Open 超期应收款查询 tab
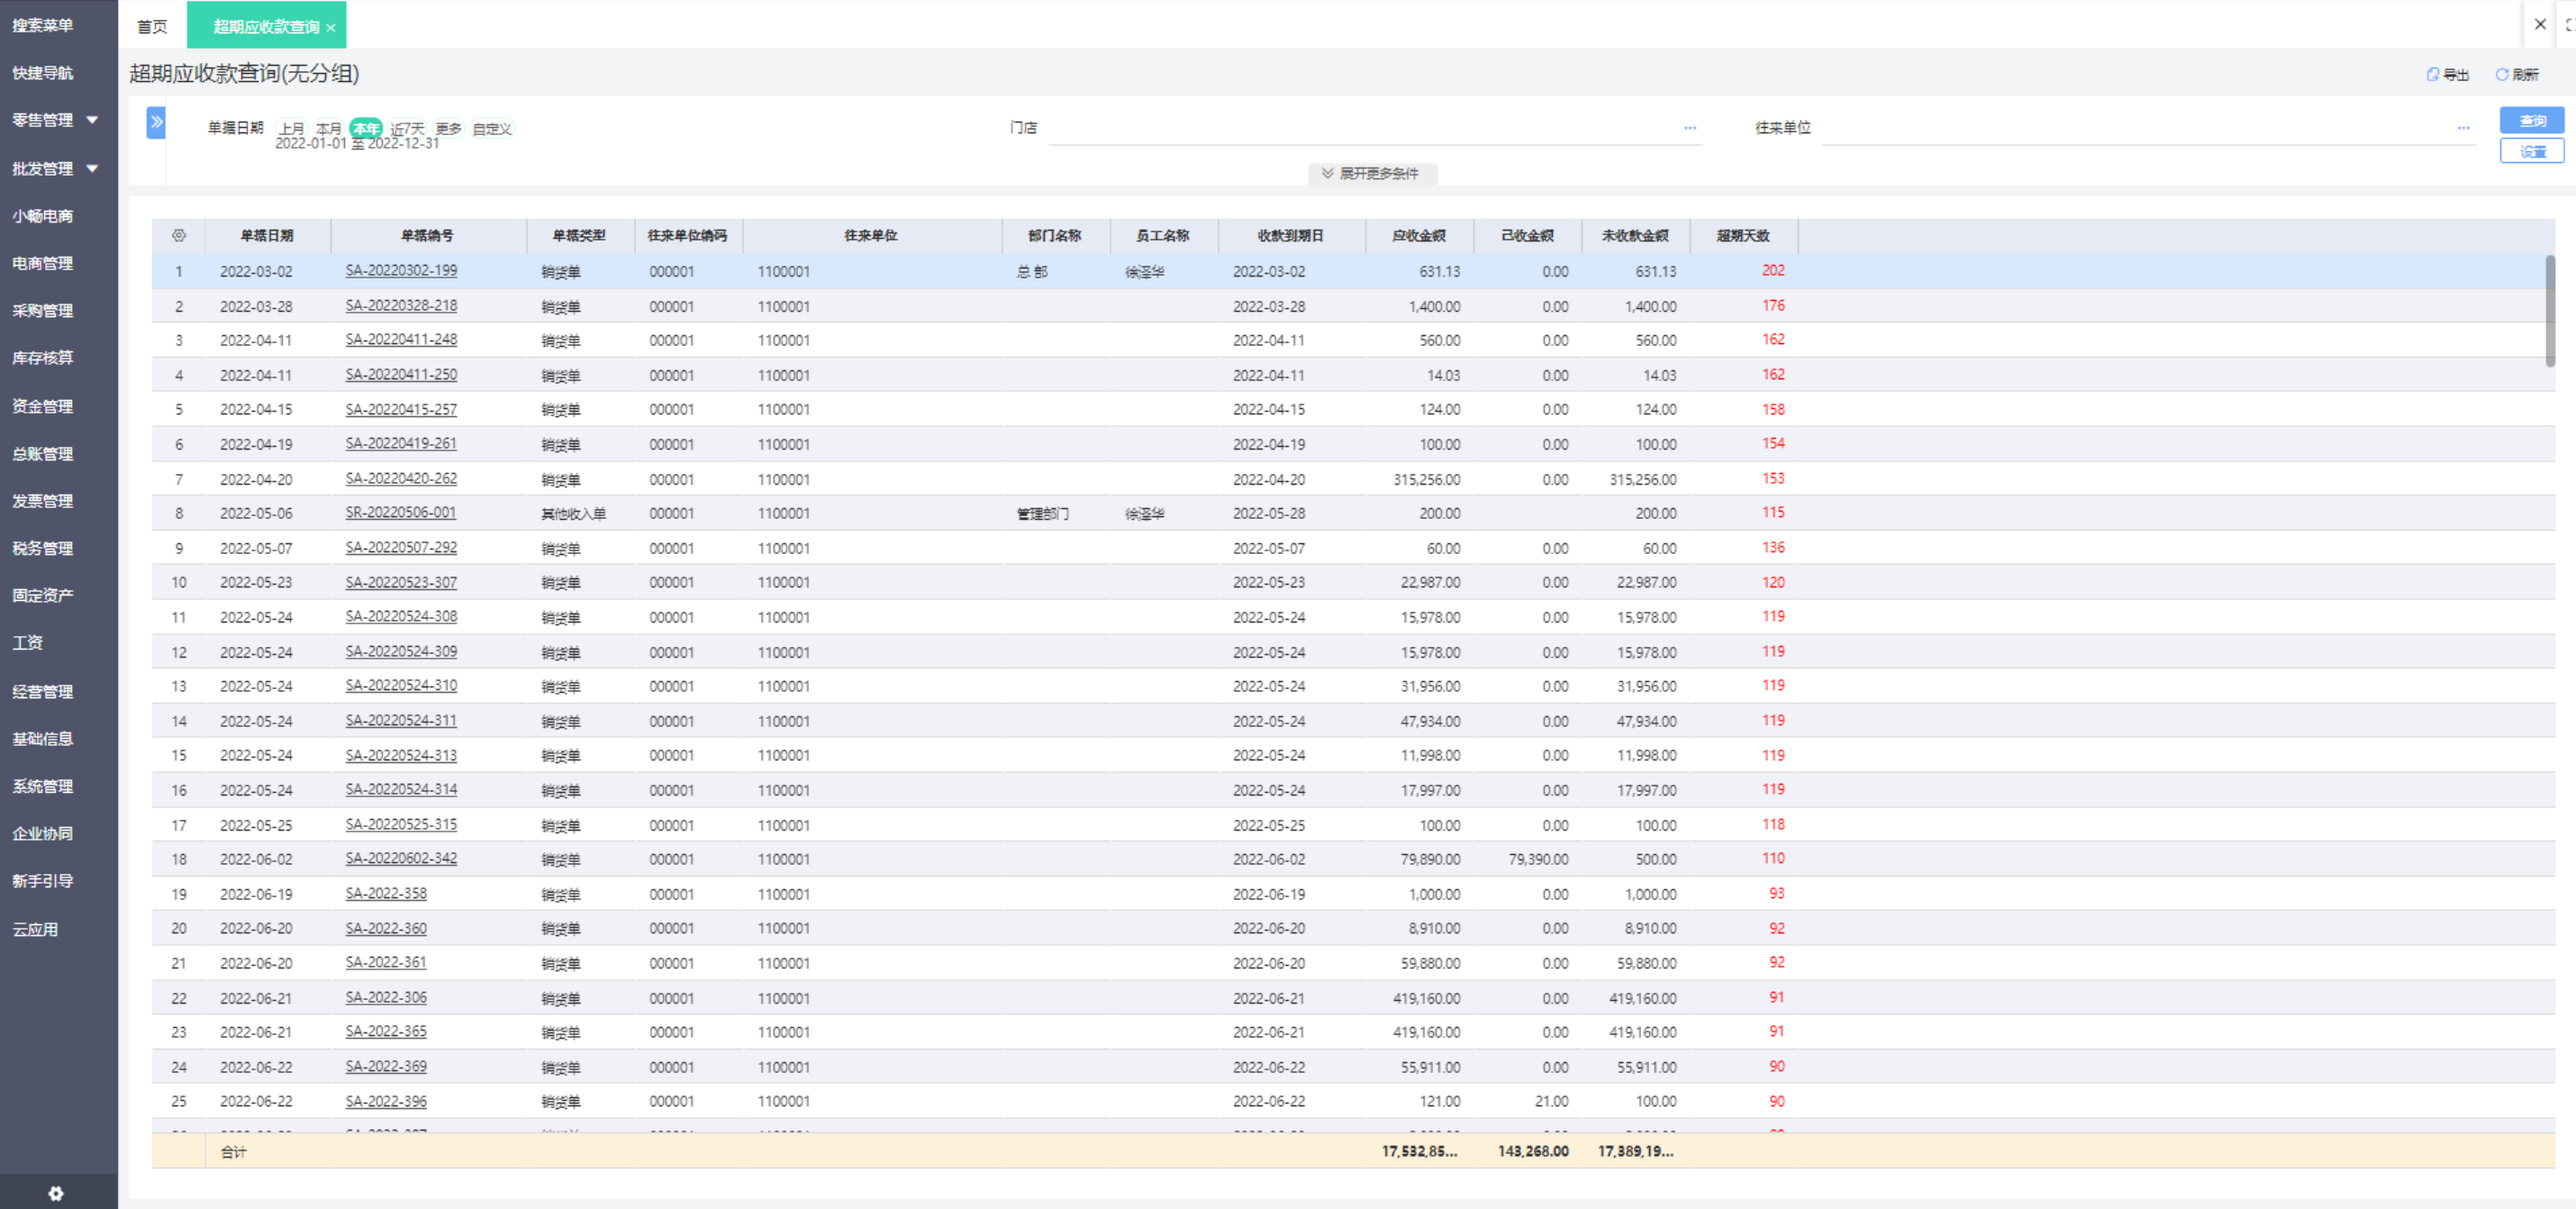 point(263,24)
